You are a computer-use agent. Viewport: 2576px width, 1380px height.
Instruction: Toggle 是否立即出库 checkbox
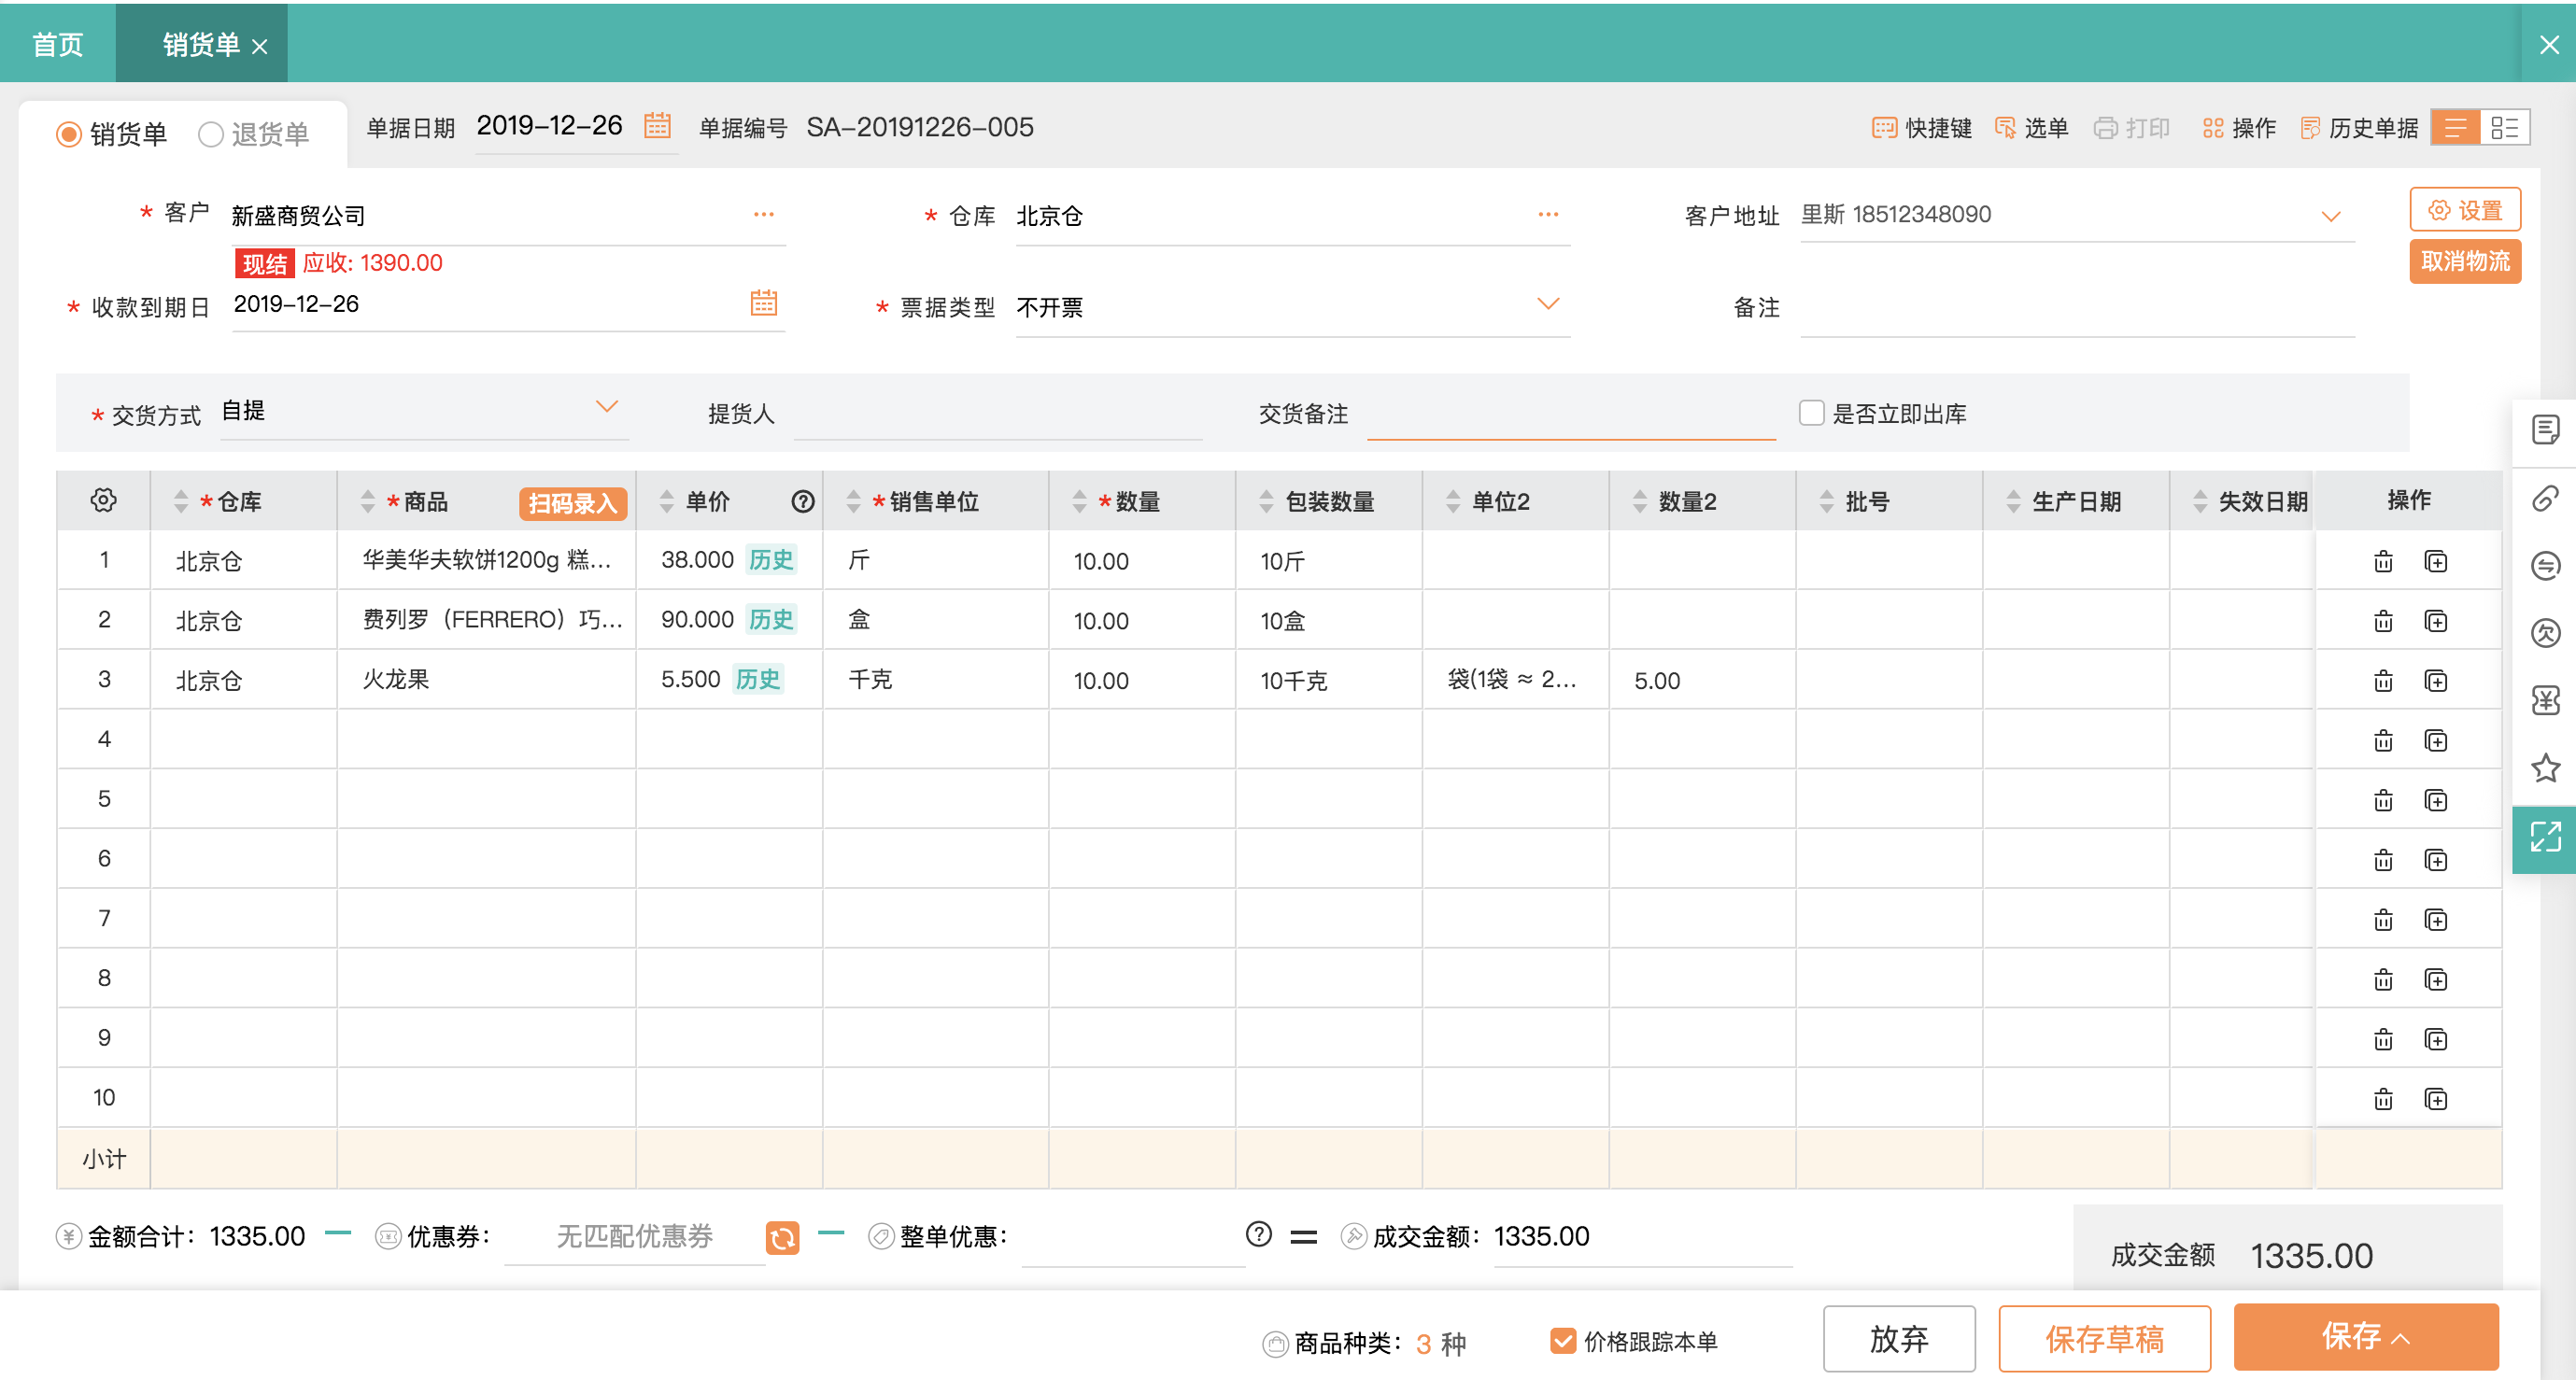1809,414
